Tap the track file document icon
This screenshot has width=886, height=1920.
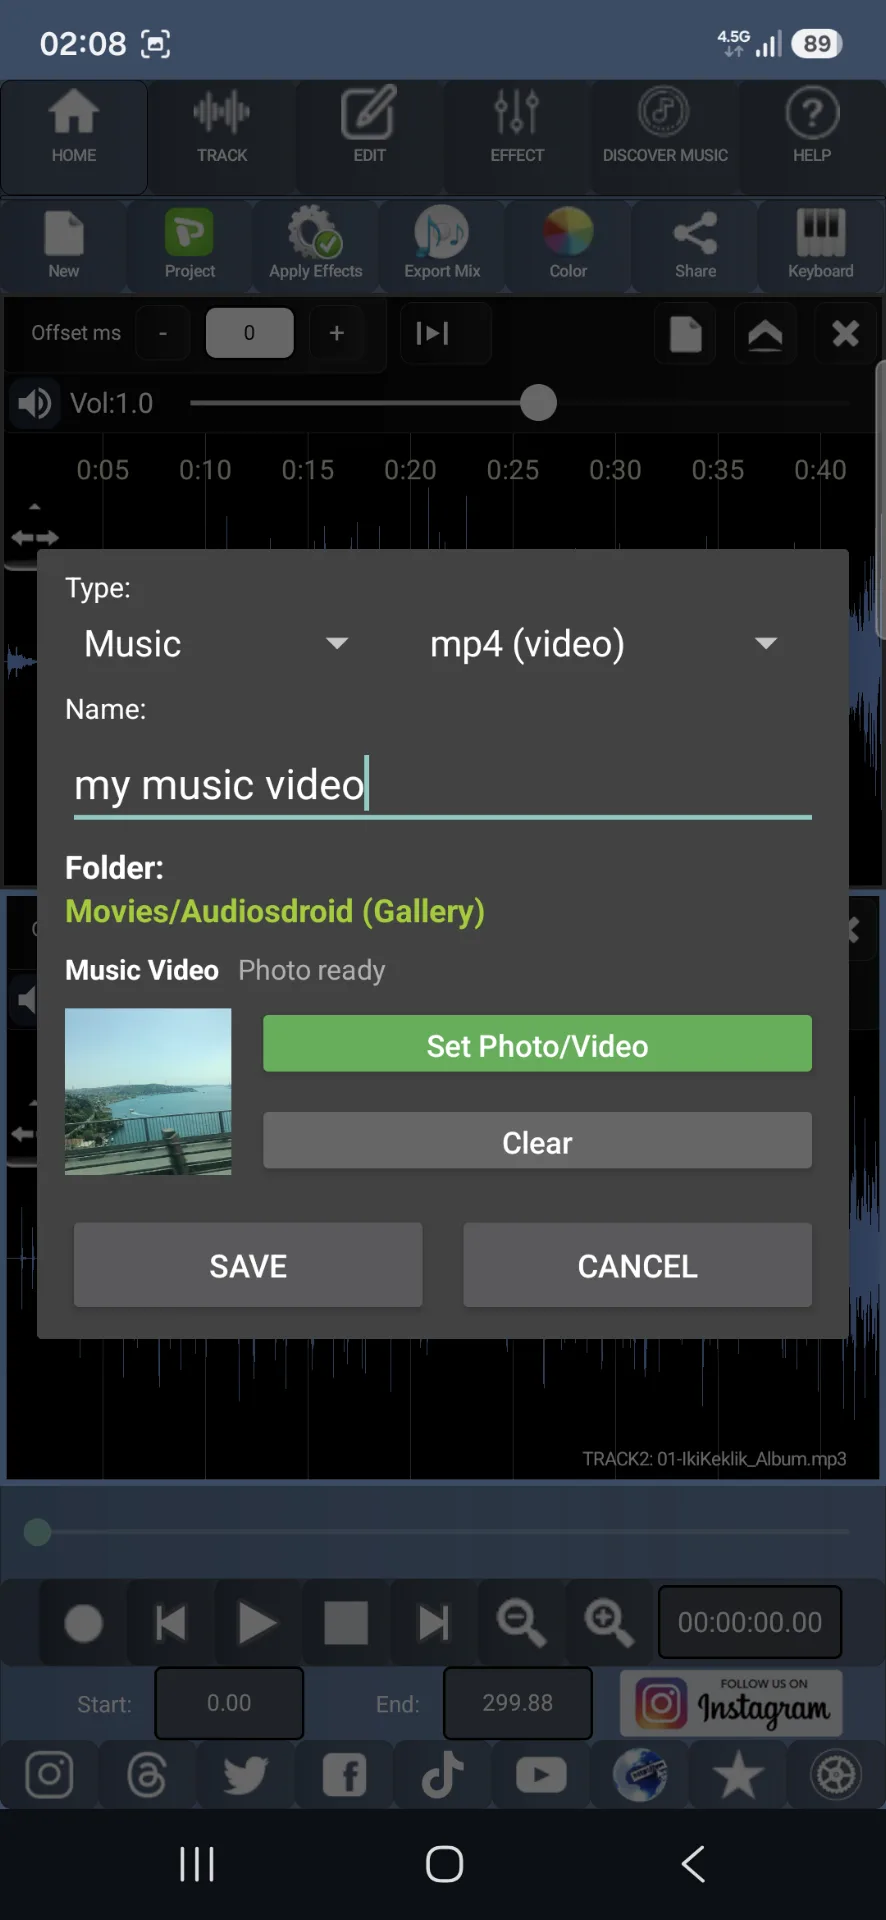click(x=686, y=334)
